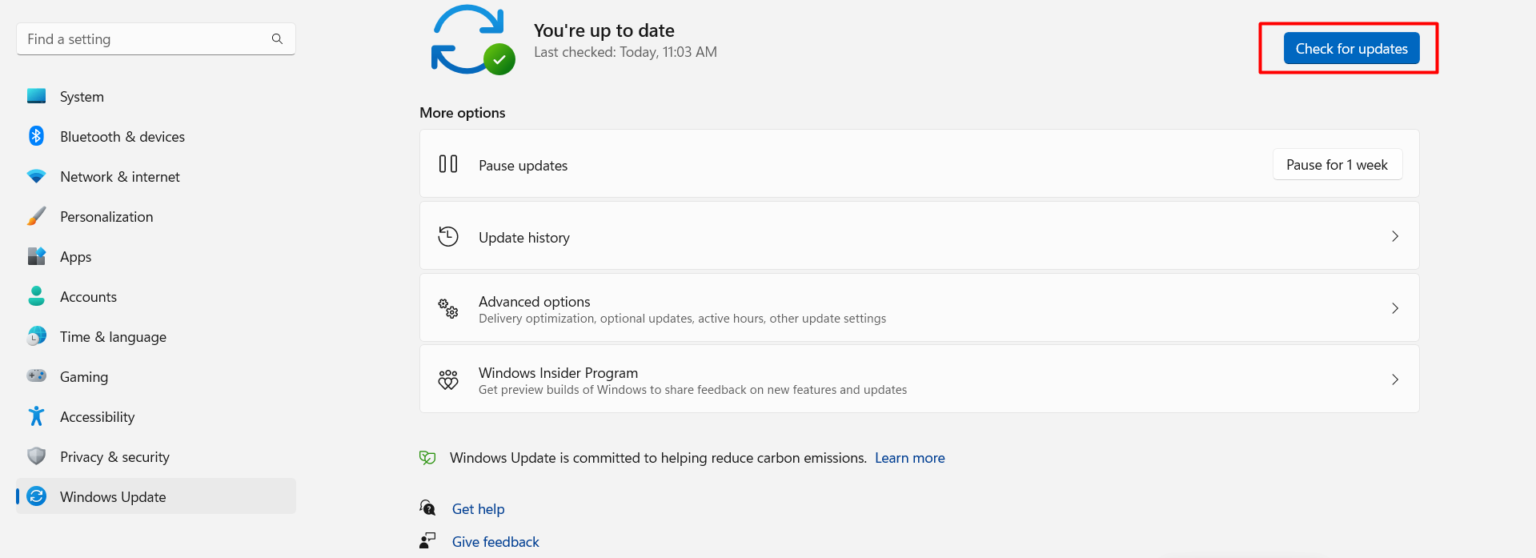This screenshot has height=558, width=1536.
Task: Click the Bluetooth icon in sidebar
Action: [x=37, y=137]
